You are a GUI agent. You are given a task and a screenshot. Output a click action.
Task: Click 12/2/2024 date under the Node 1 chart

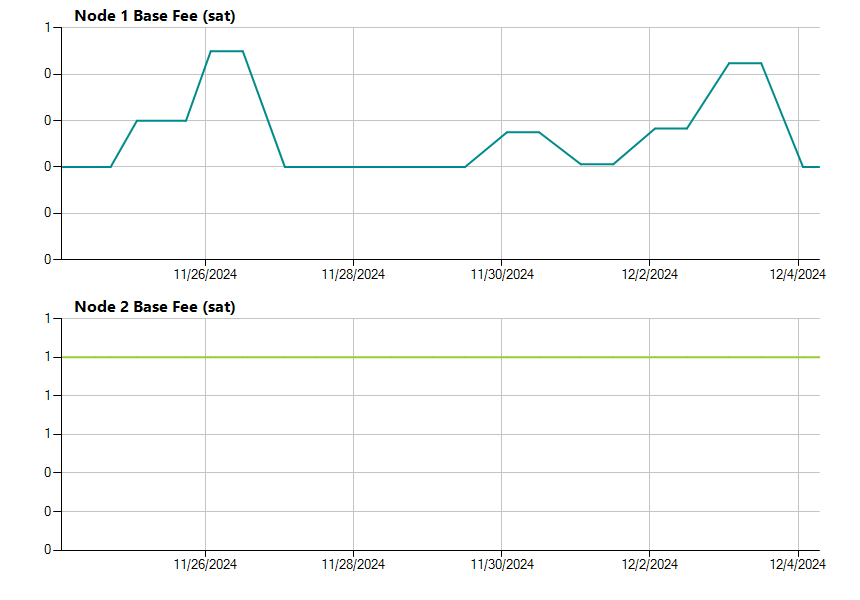click(x=650, y=274)
